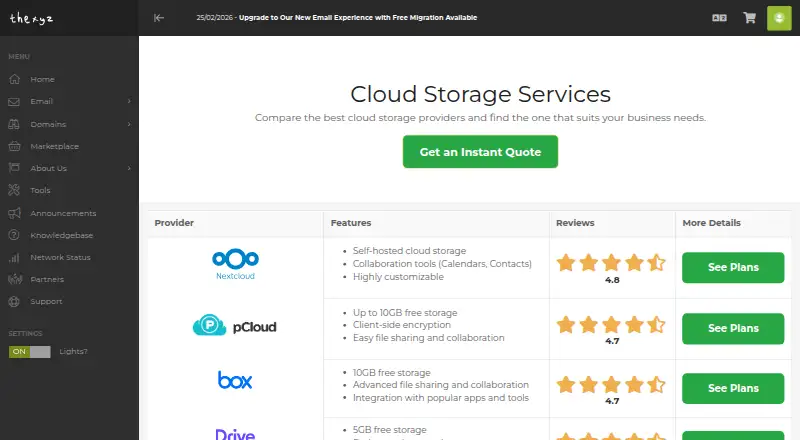800x440 pixels.
Task: Expand the Domains submenu chevron
Action: [129, 124]
